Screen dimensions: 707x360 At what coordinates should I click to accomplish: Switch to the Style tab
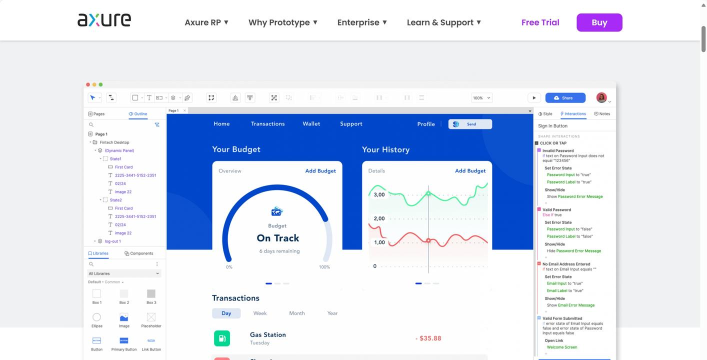coord(545,114)
